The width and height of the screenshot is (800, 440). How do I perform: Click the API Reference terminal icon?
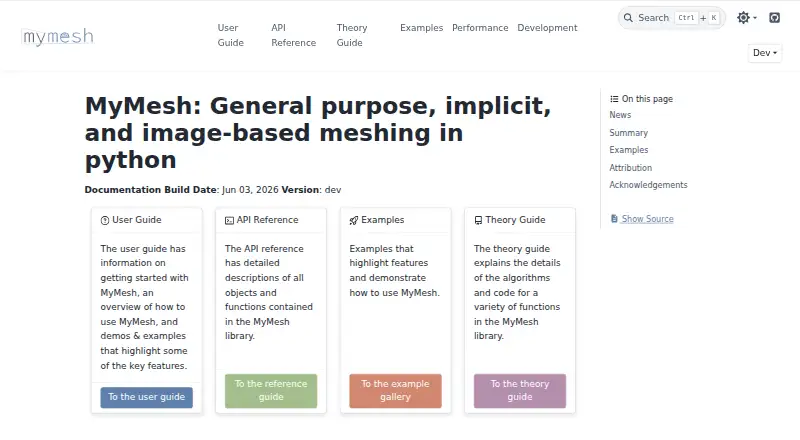tap(229, 221)
